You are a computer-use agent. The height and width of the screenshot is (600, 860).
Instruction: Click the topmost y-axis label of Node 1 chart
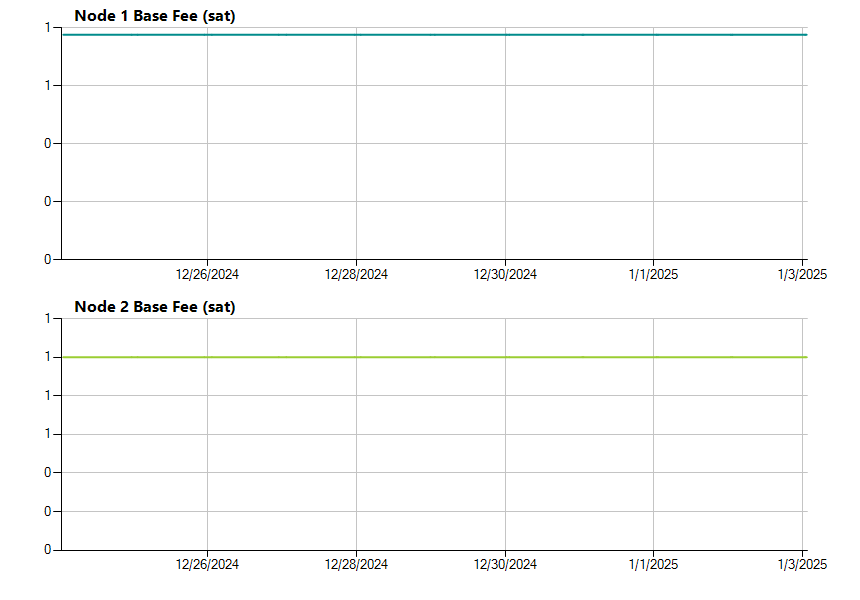click(x=47, y=28)
